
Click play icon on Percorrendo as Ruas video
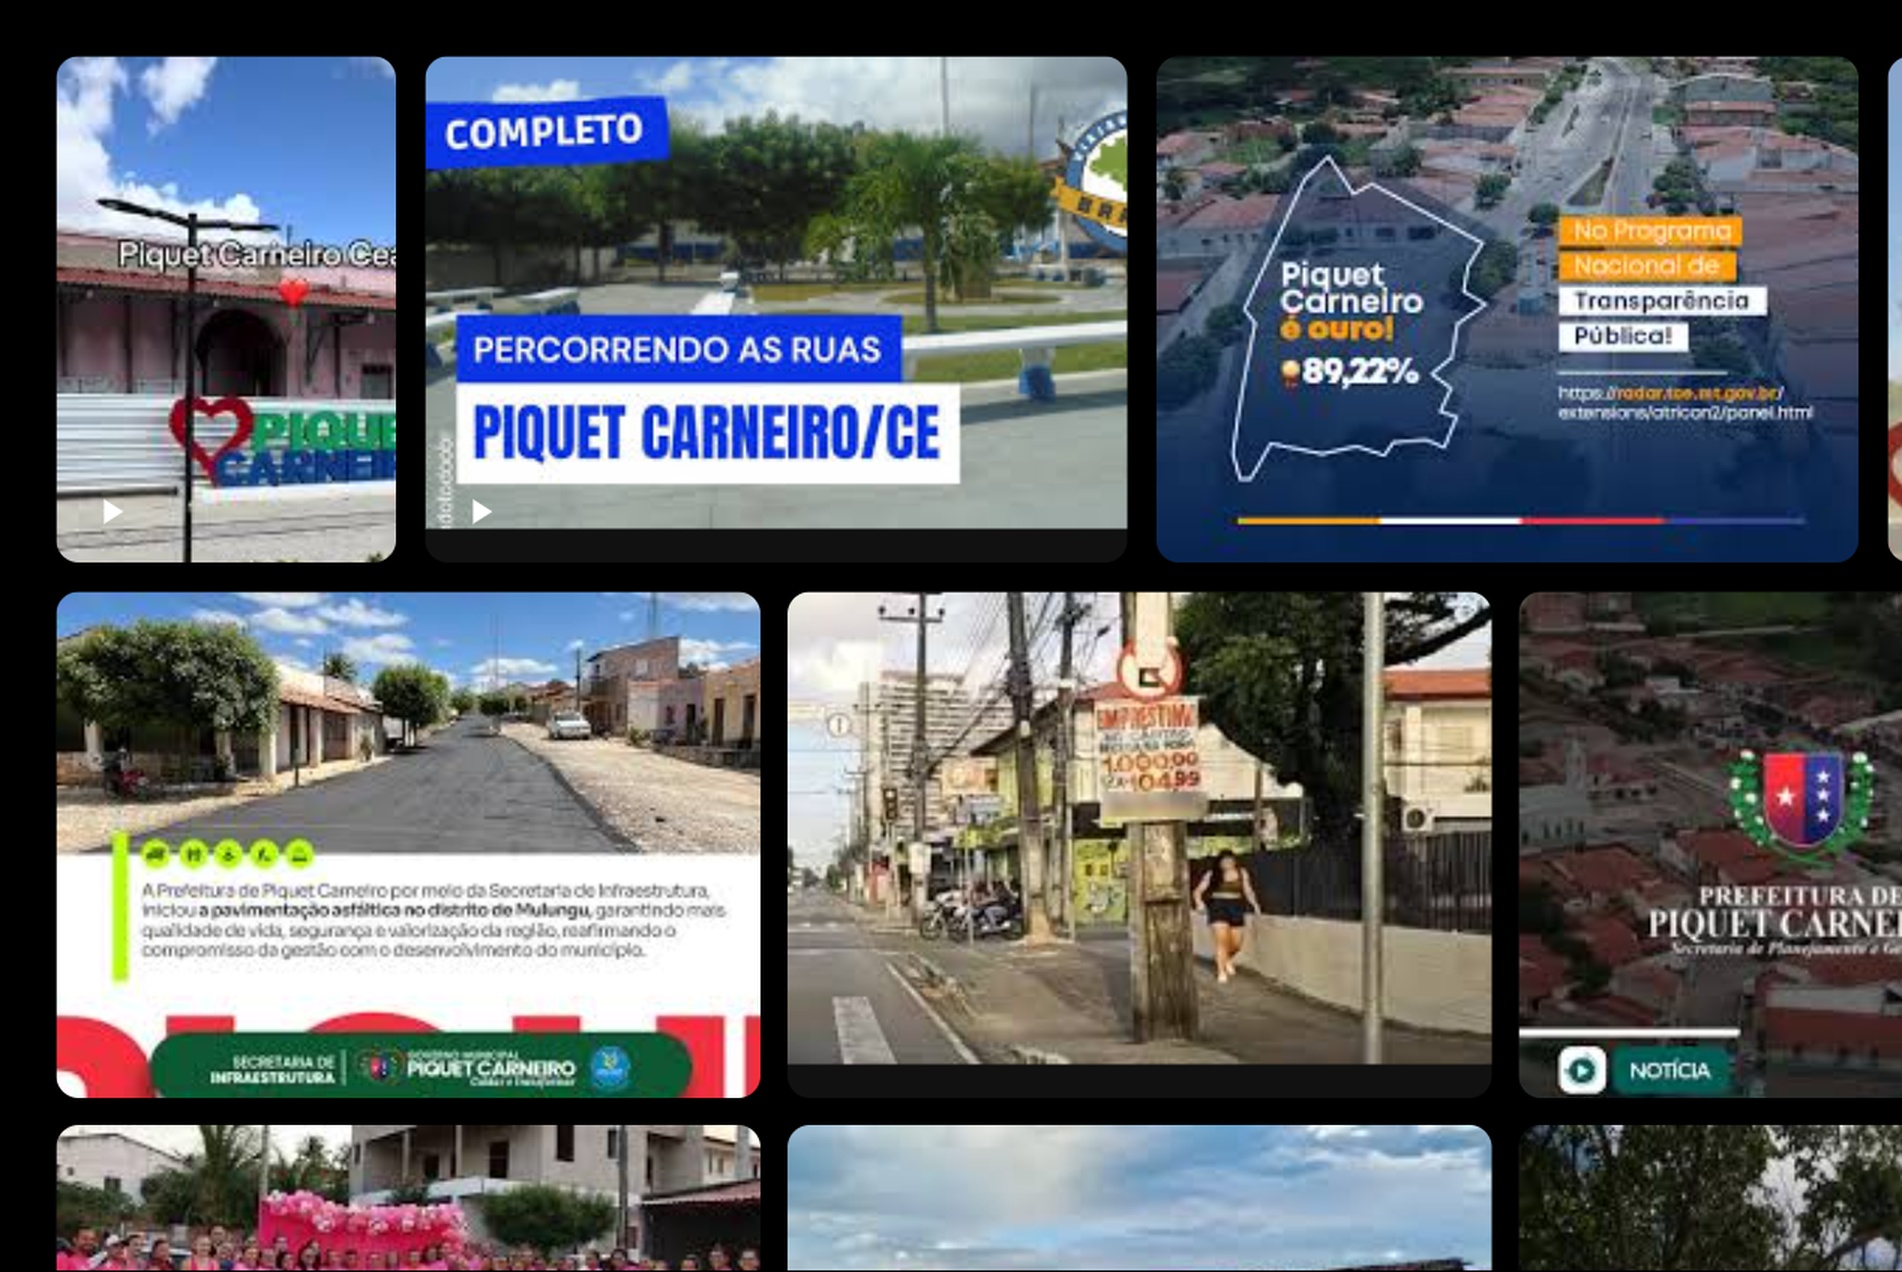[x=481, y=512]
